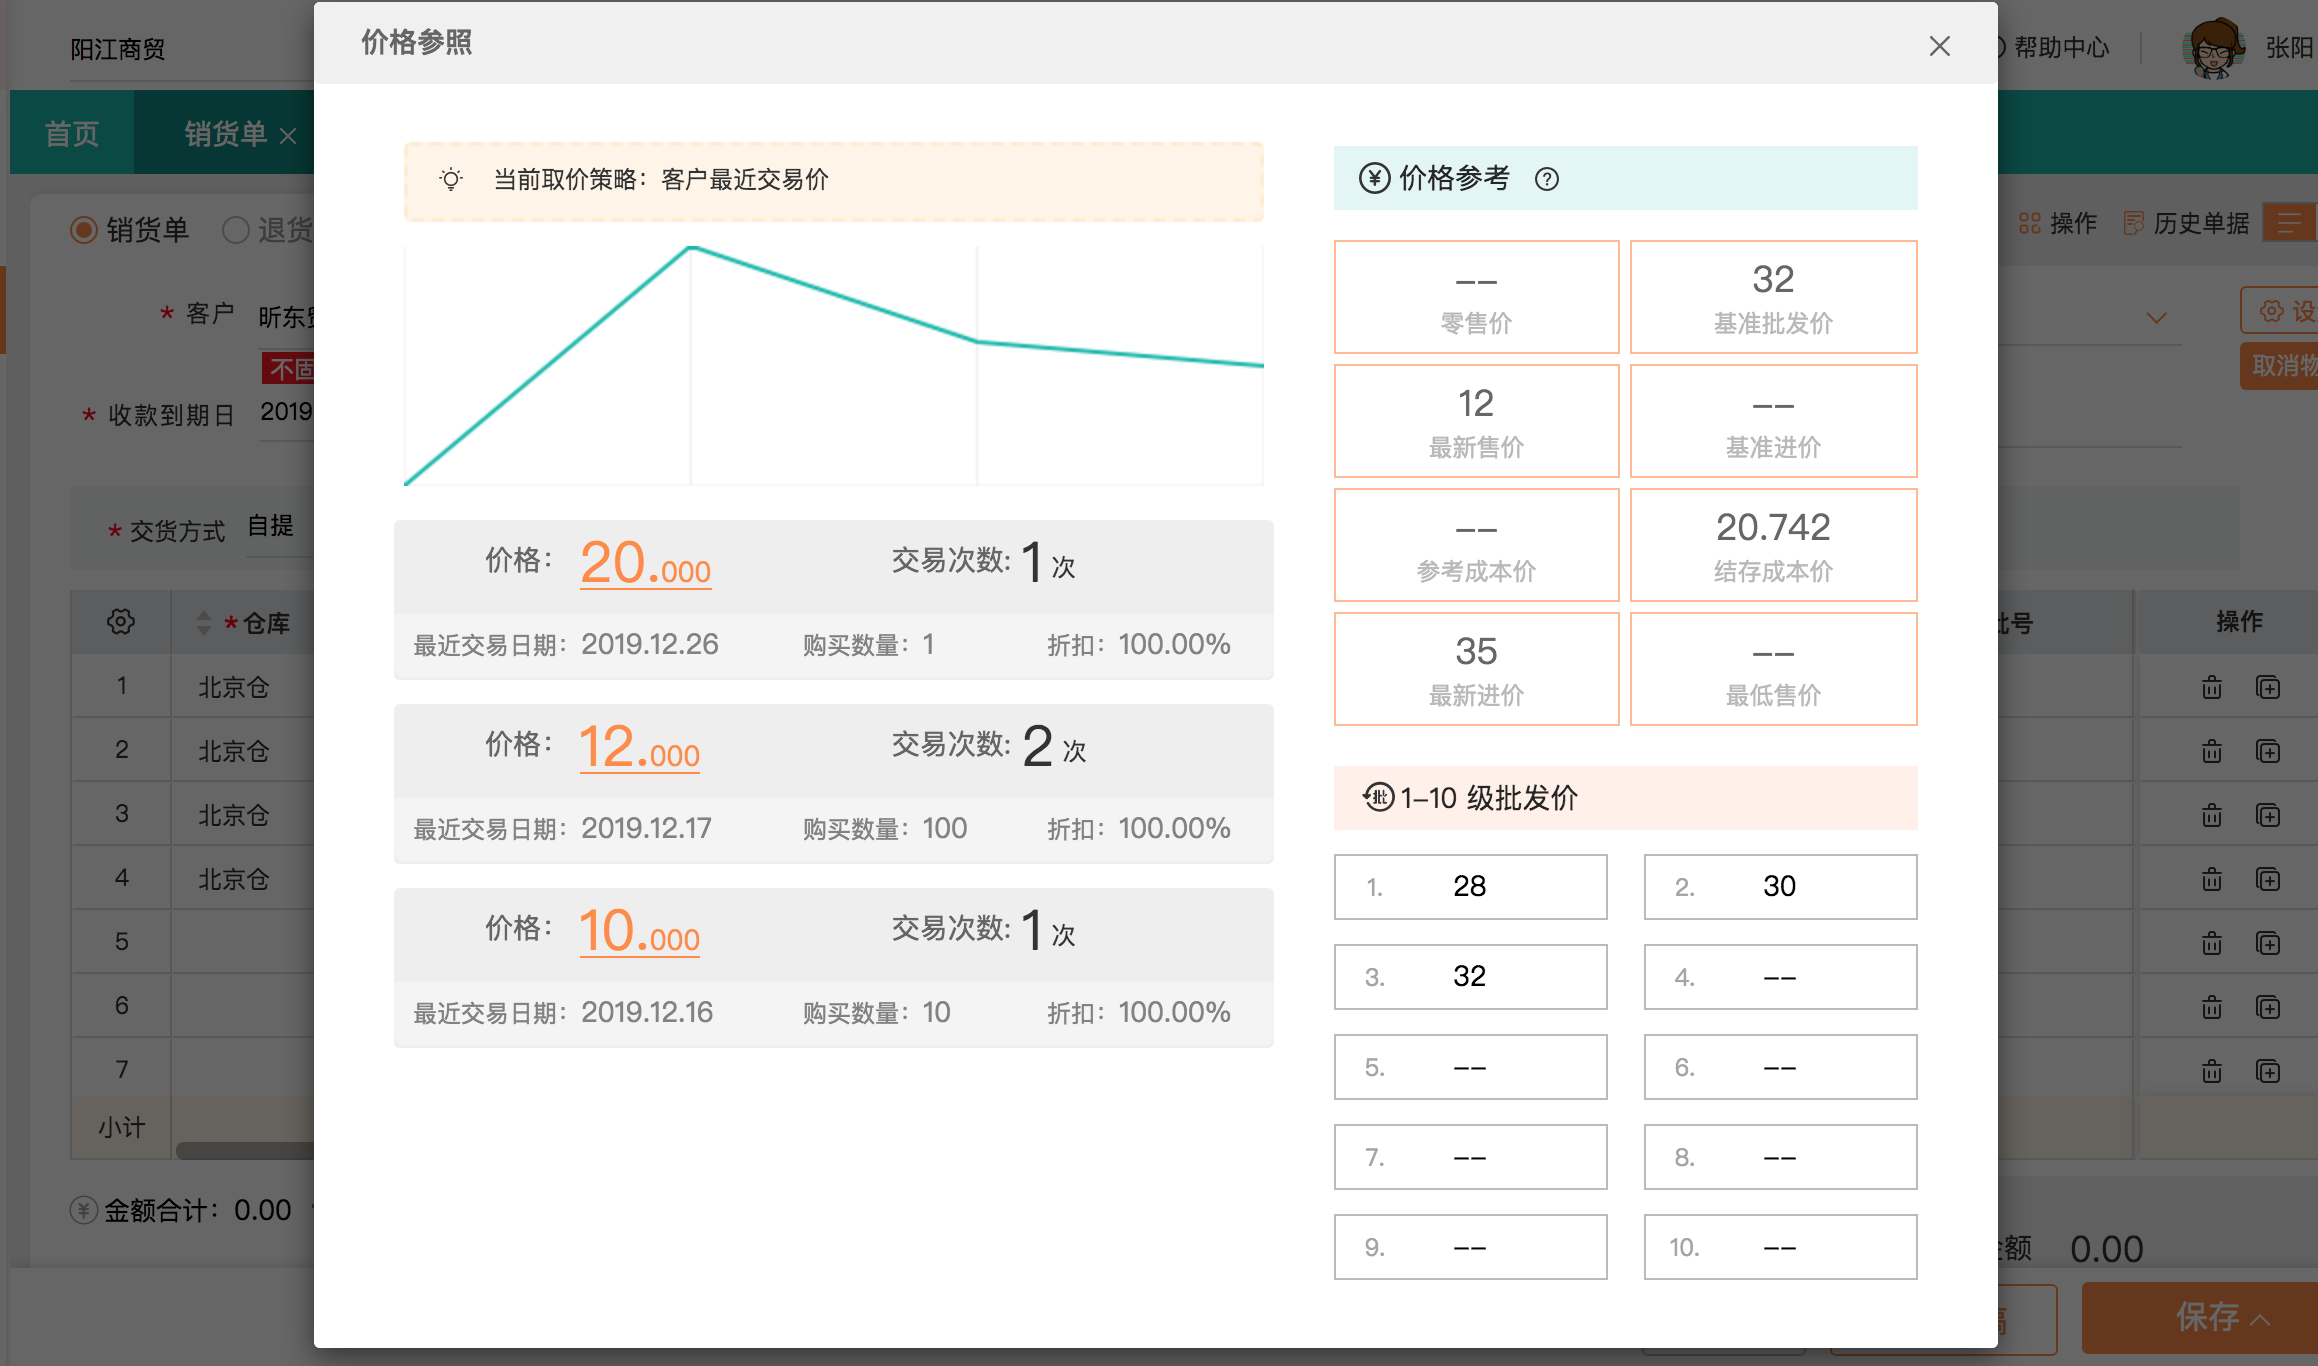This screenshot has height=1366, width=2318.
Task: Click the 1-10级批发价 tier pricing icon
Action: click(x=1370, y=797)
